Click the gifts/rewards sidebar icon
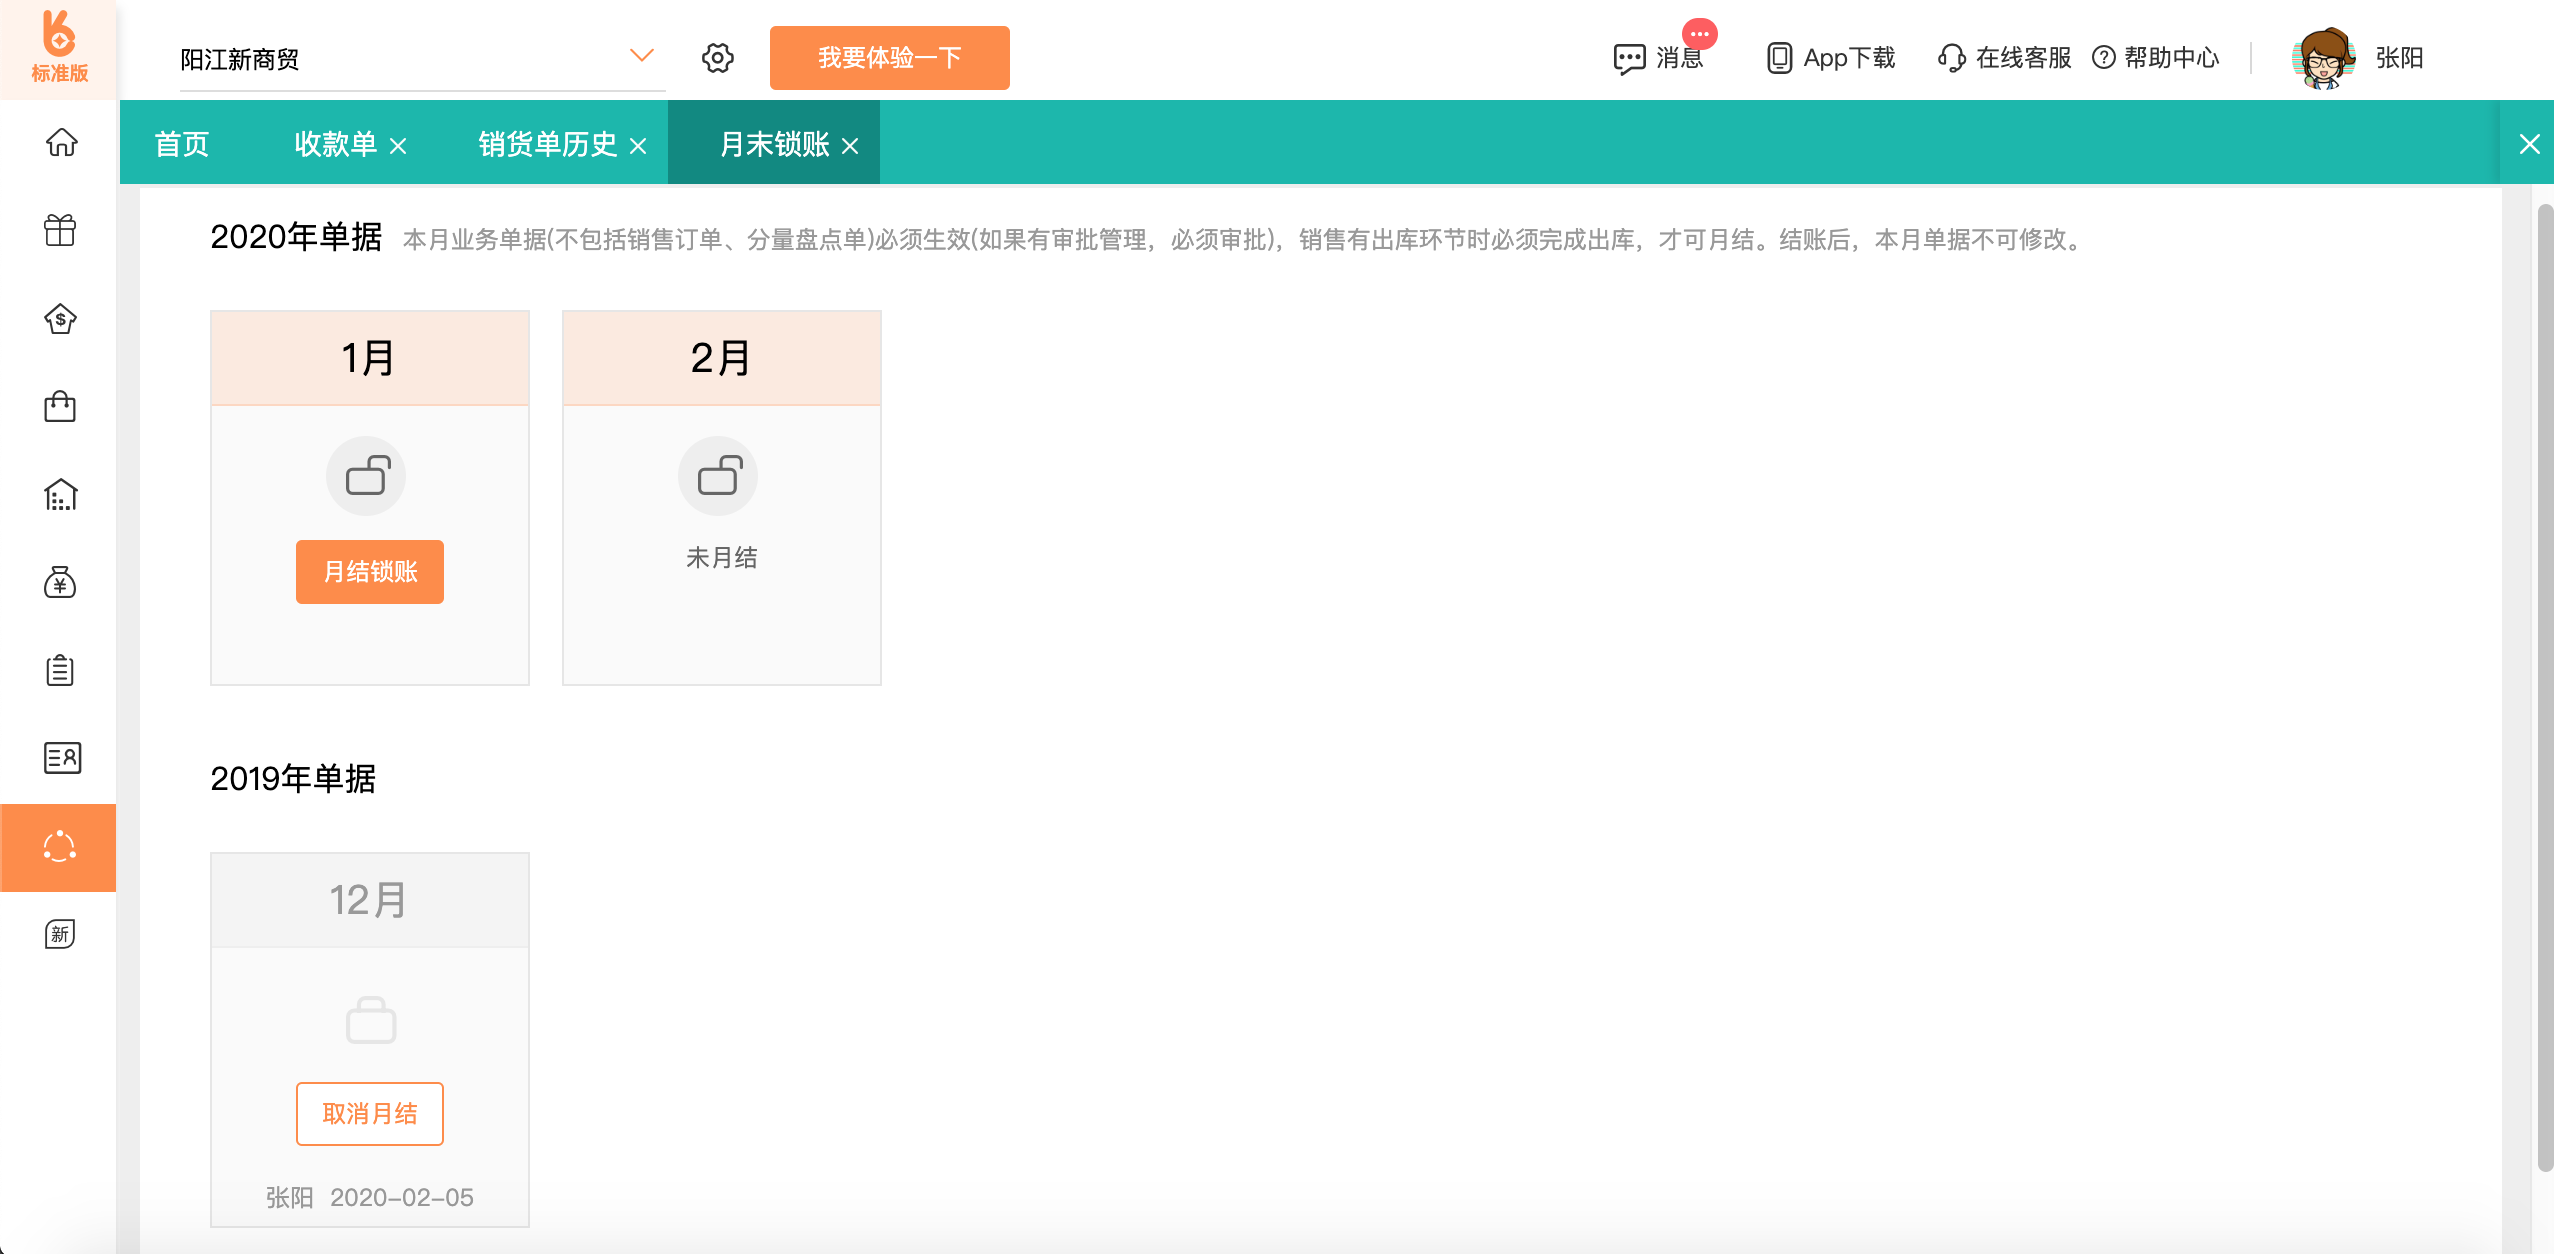Screen dimensions: 2554x1254 60,228
